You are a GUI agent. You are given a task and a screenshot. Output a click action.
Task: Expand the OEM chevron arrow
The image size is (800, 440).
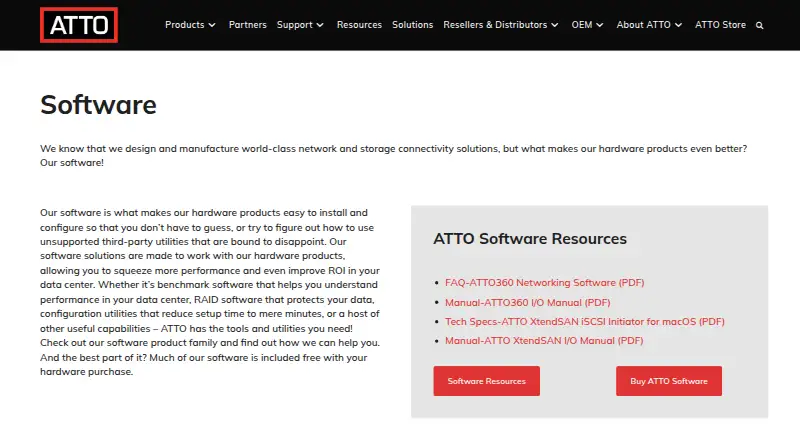pyautogui.click(x=600, y=25)
